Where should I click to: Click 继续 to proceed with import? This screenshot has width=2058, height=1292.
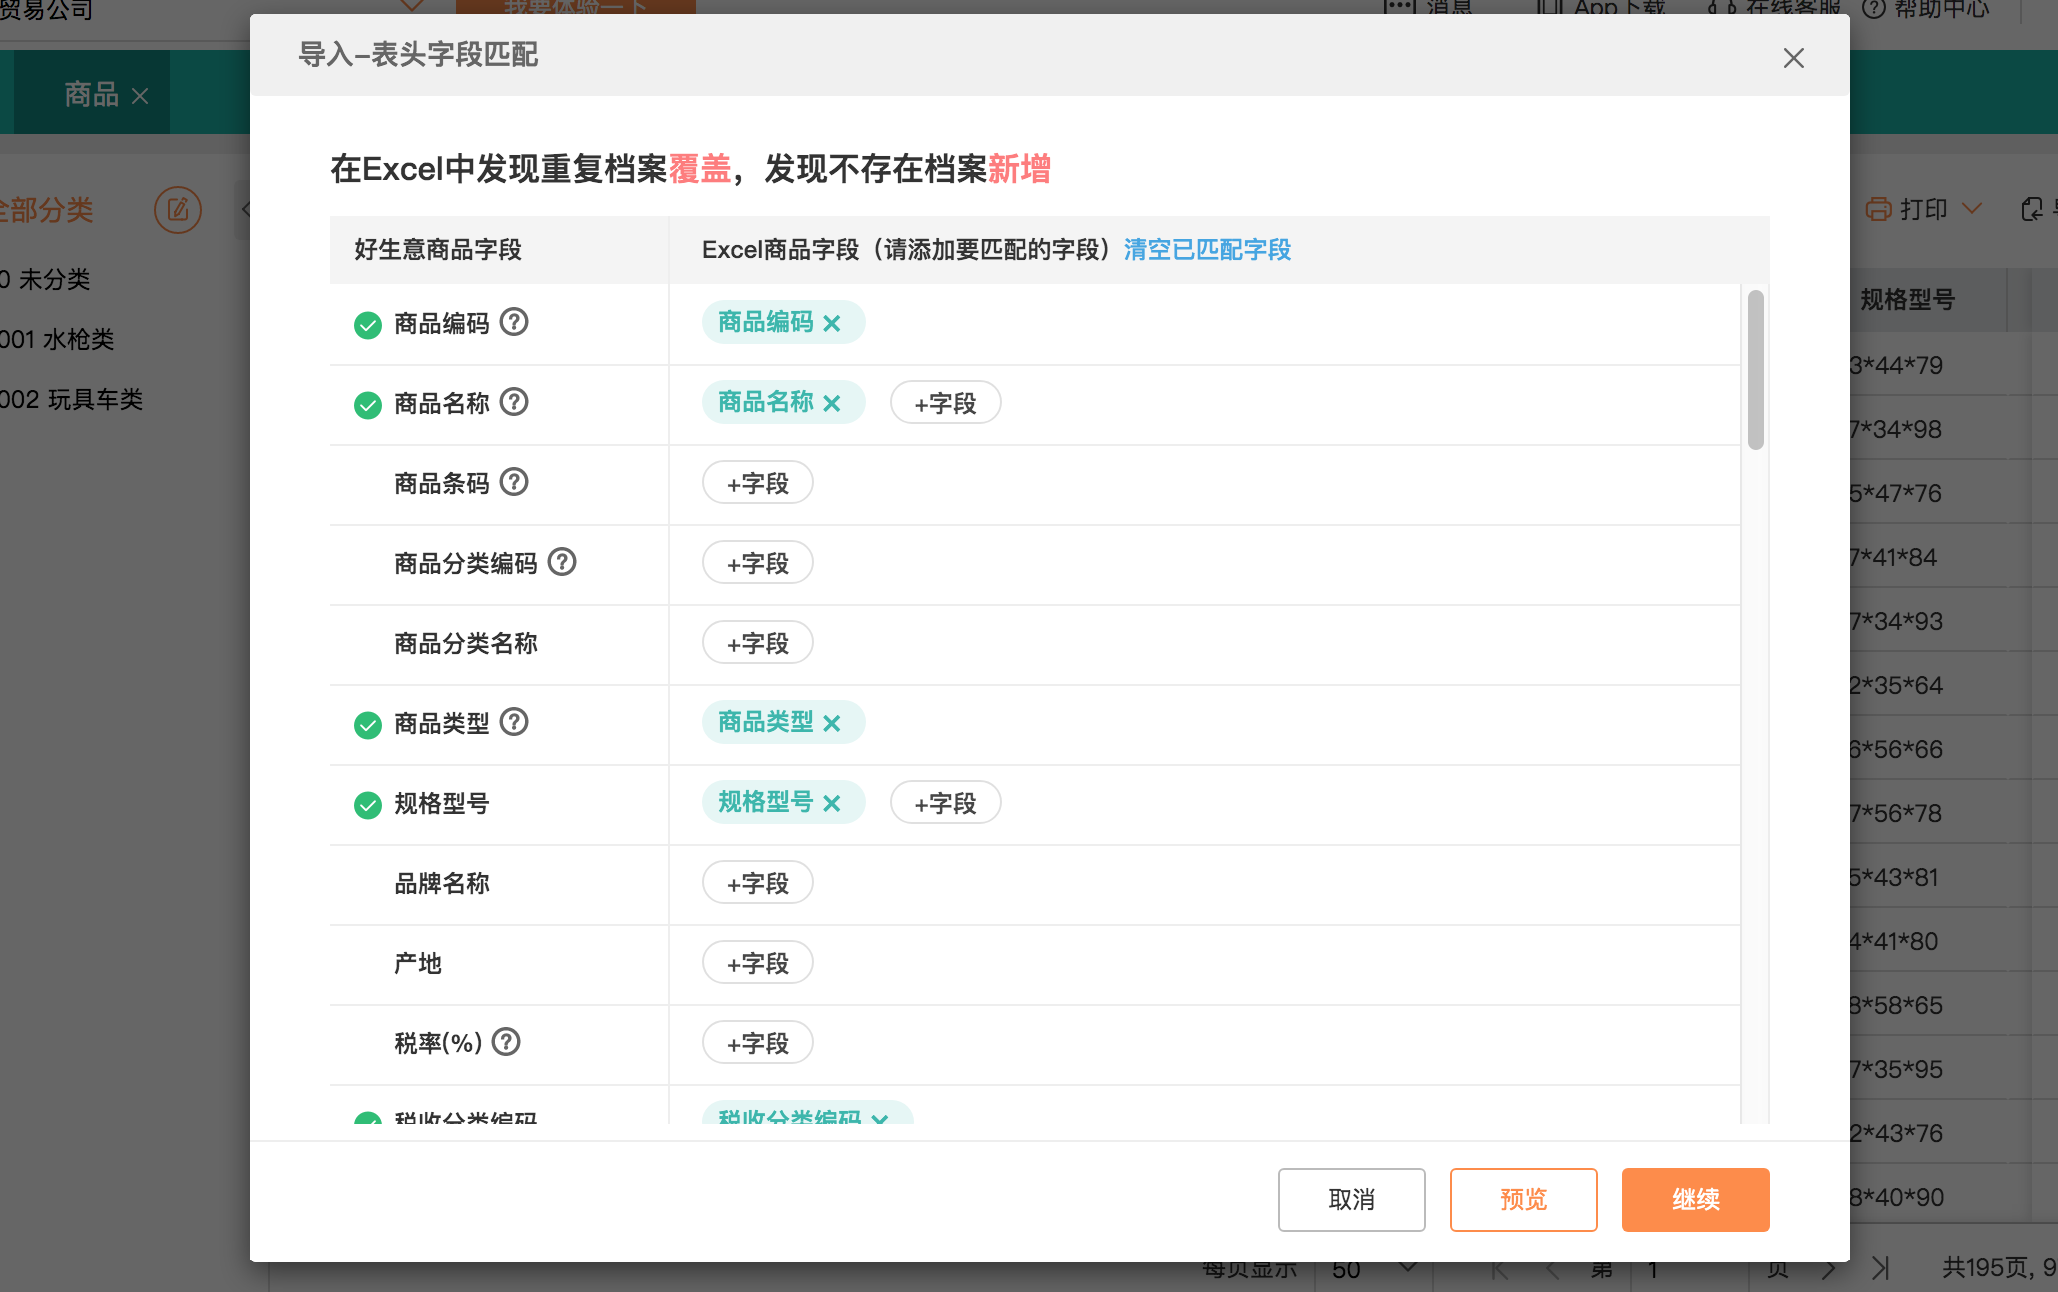(x=1695, y=1198)
